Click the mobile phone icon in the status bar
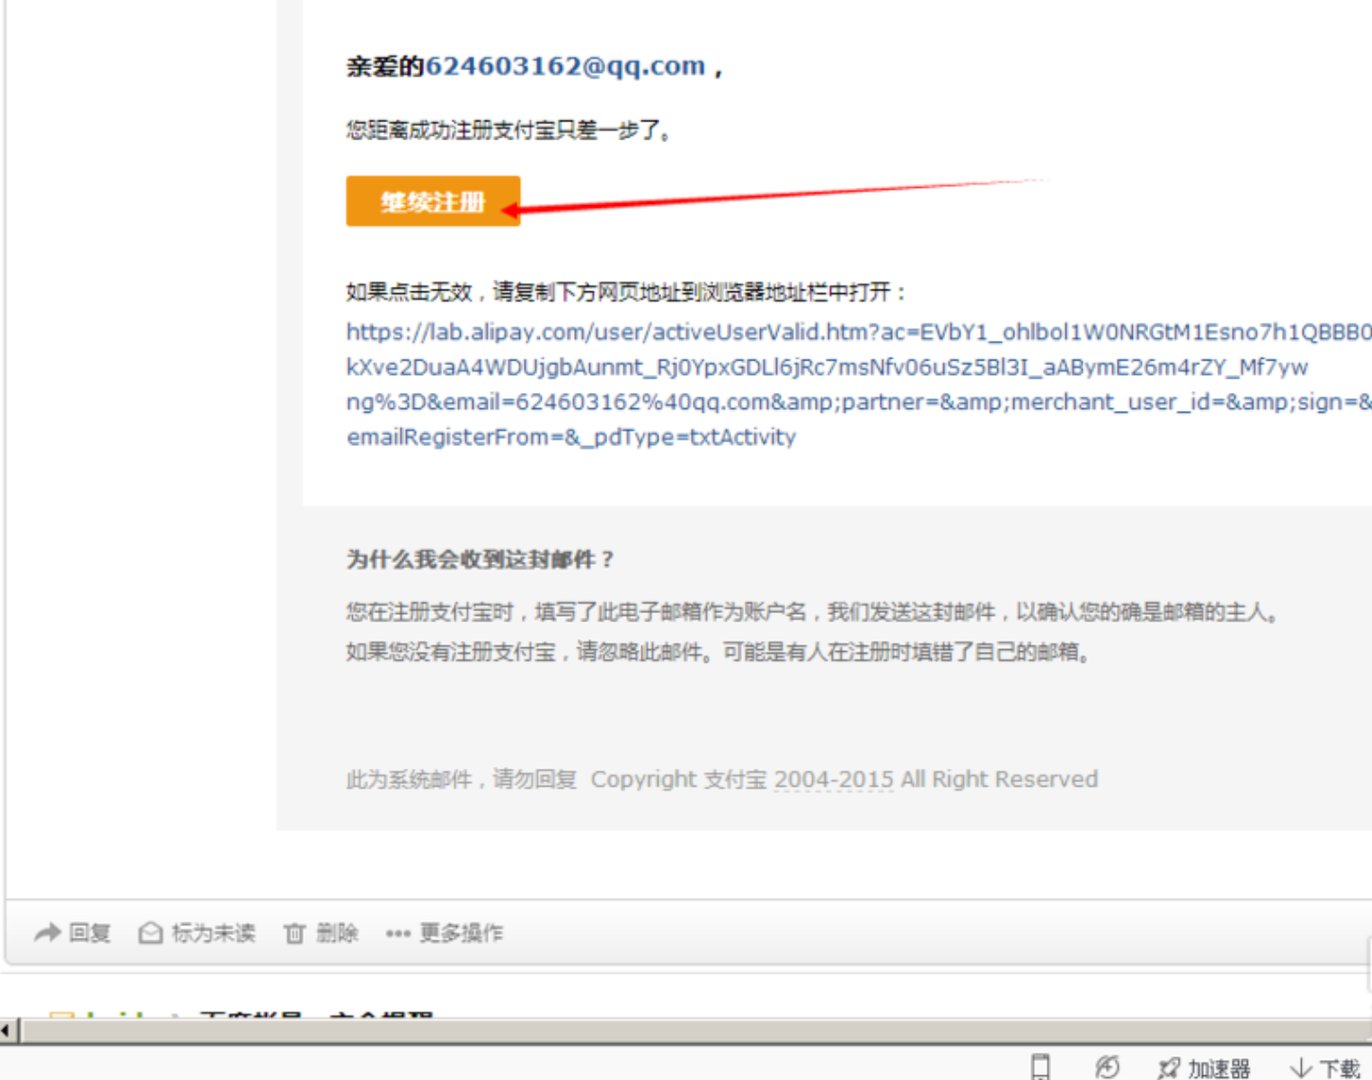Screen dimensions: 1372x1080 (1040, 1067)
